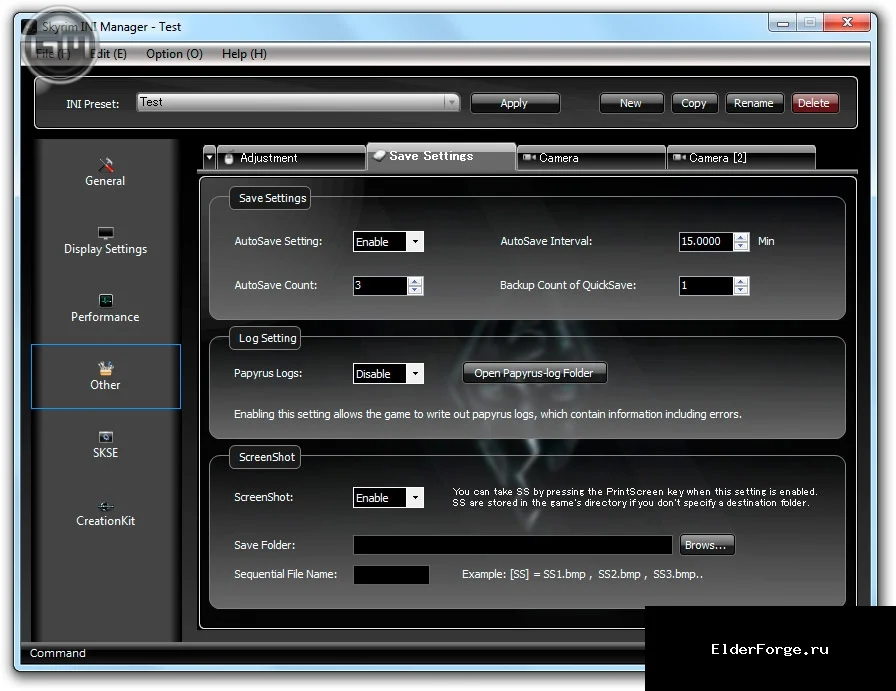The height and width of the screenshot is (691, 896).
Task: Decrease the AutoSave Count value
Action: pyautogui.click(x=415, y=290)
